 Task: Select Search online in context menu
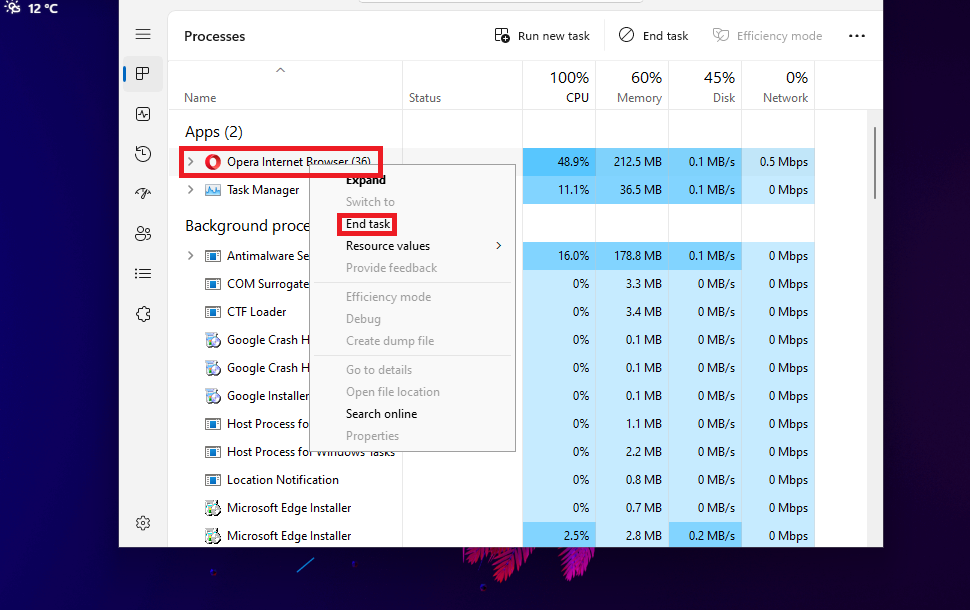[x=381, y=414]
